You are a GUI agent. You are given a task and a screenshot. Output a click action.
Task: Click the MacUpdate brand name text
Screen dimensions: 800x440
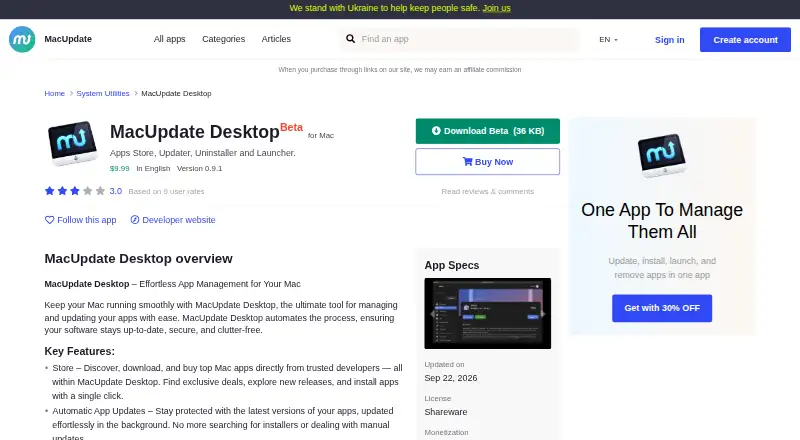68,39
